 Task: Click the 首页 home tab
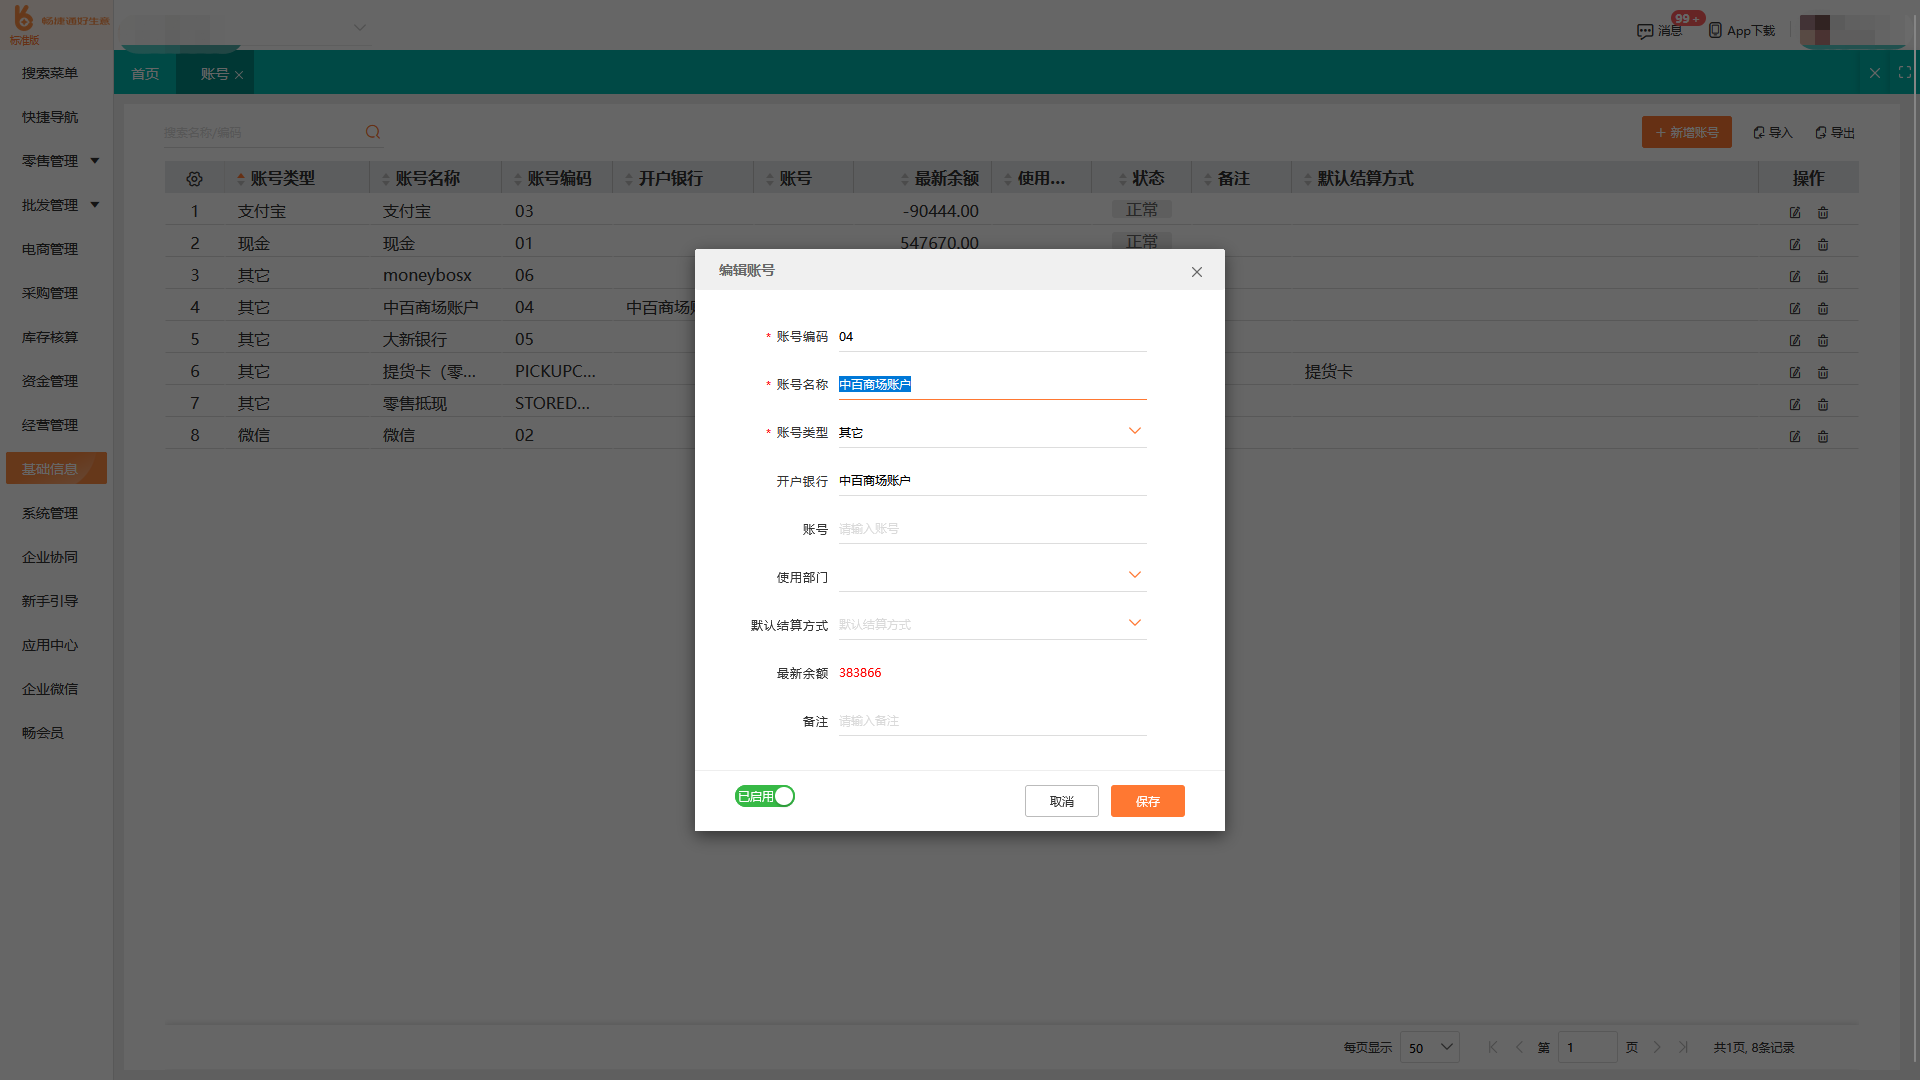144,73
